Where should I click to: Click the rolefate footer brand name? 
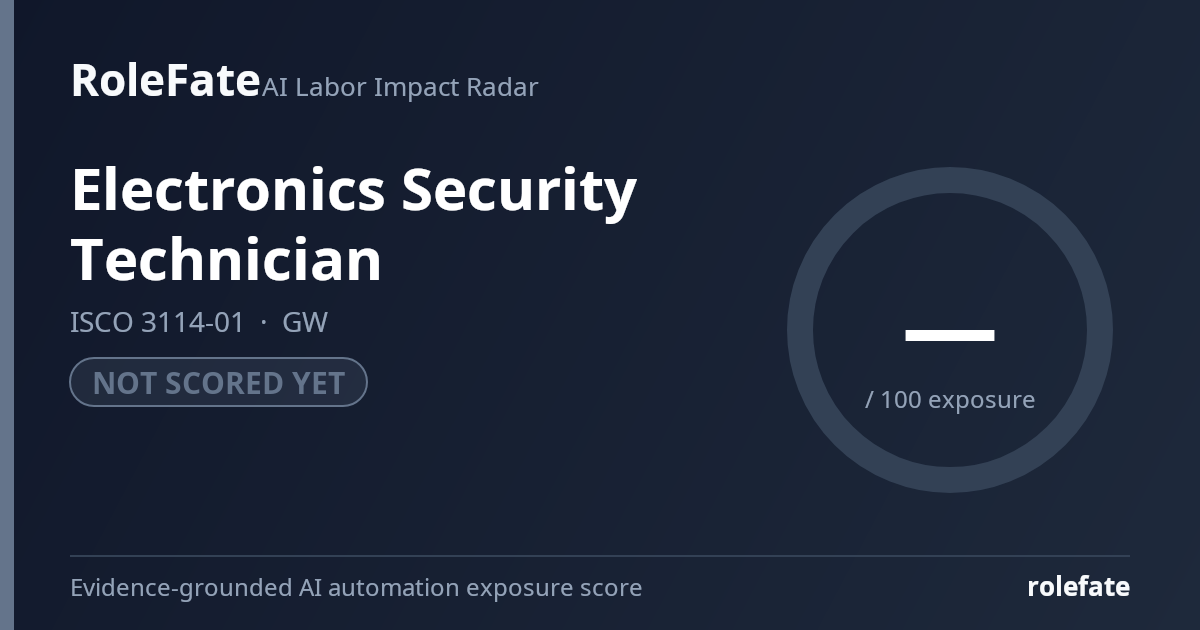point(1078,587)
